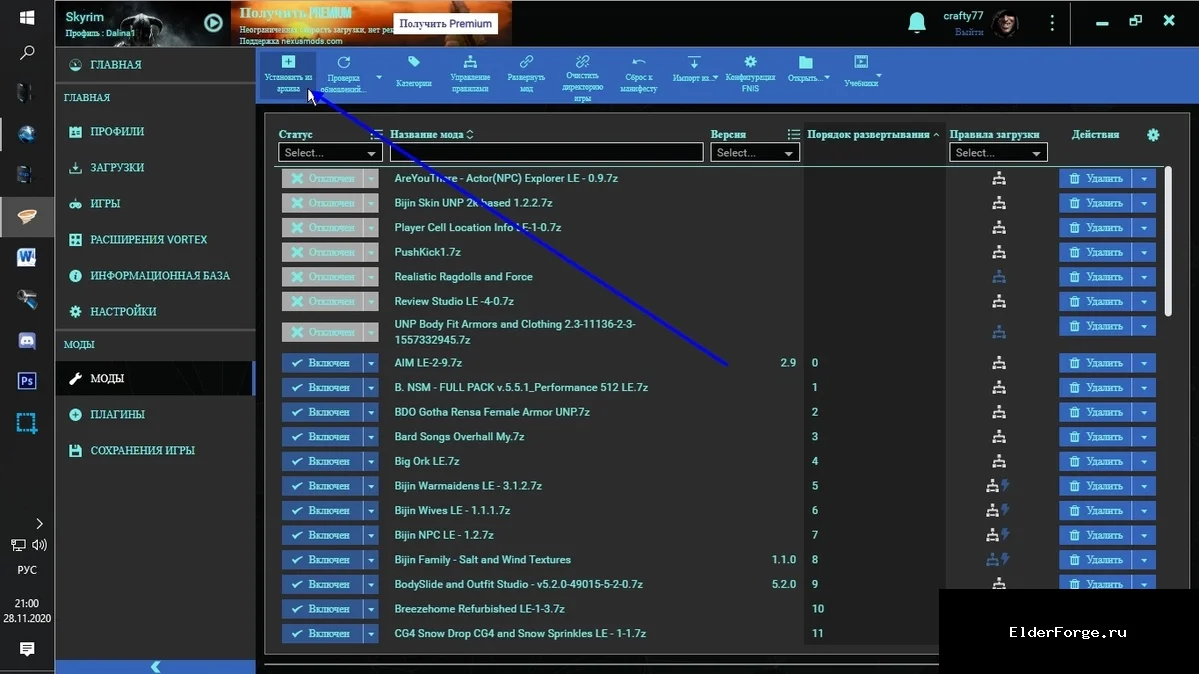
Task: Enable the disabled PushKick1.7z mod
Action: (x=321, y=252)
